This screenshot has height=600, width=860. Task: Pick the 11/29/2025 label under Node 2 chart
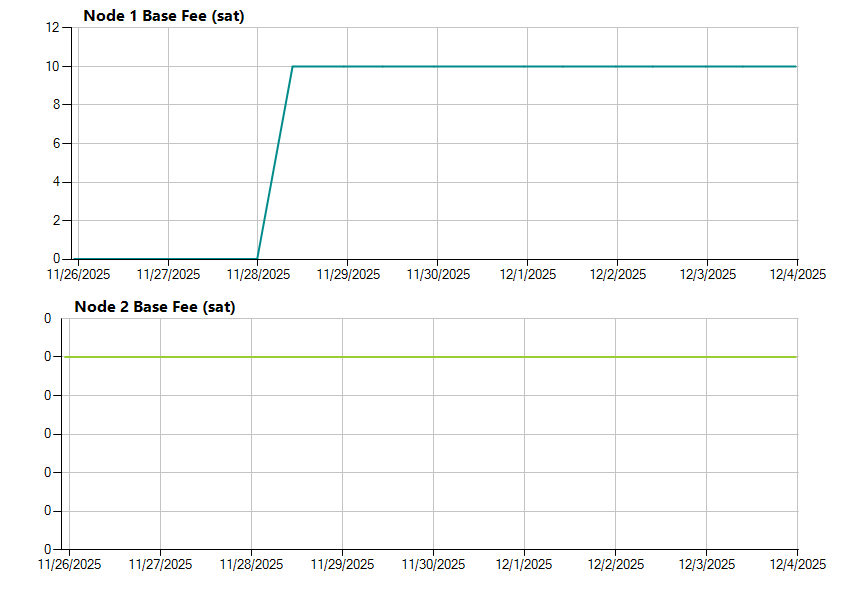[342, 565]
